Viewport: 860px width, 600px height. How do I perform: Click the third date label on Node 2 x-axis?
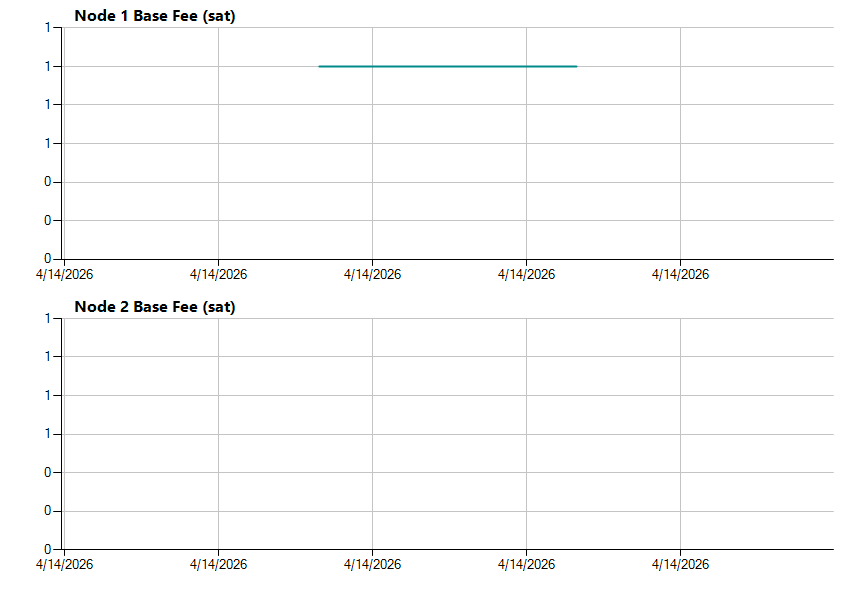[372, 565]
